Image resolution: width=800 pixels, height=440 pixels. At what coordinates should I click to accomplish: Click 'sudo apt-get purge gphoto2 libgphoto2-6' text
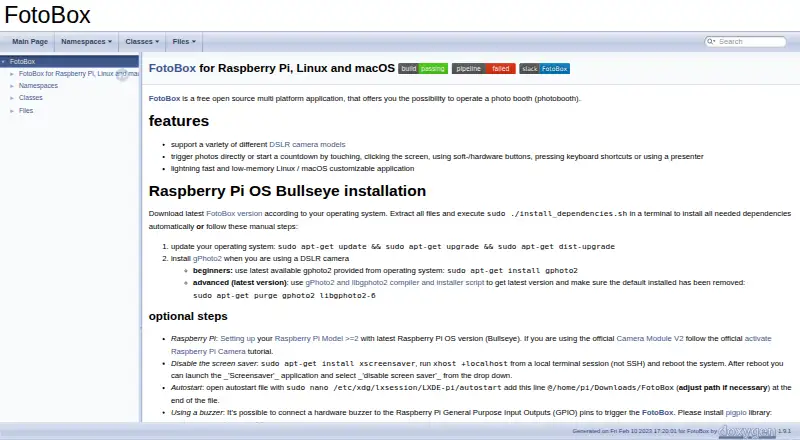(284, 296)
